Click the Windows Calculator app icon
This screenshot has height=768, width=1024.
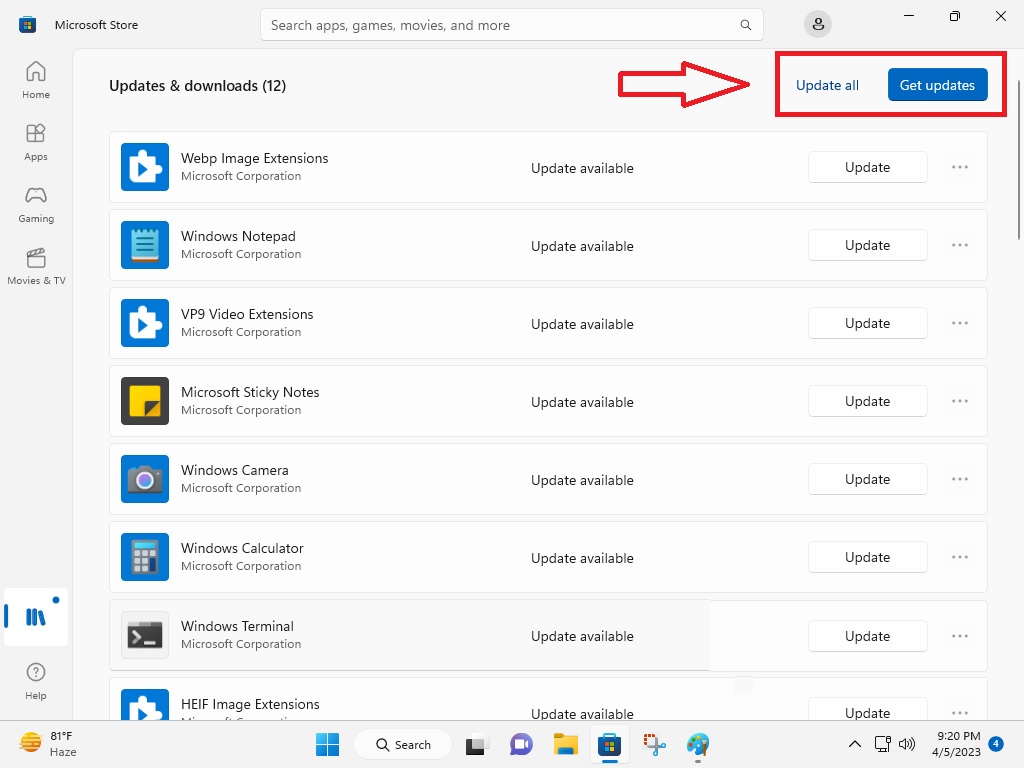(x=145, y=557)
